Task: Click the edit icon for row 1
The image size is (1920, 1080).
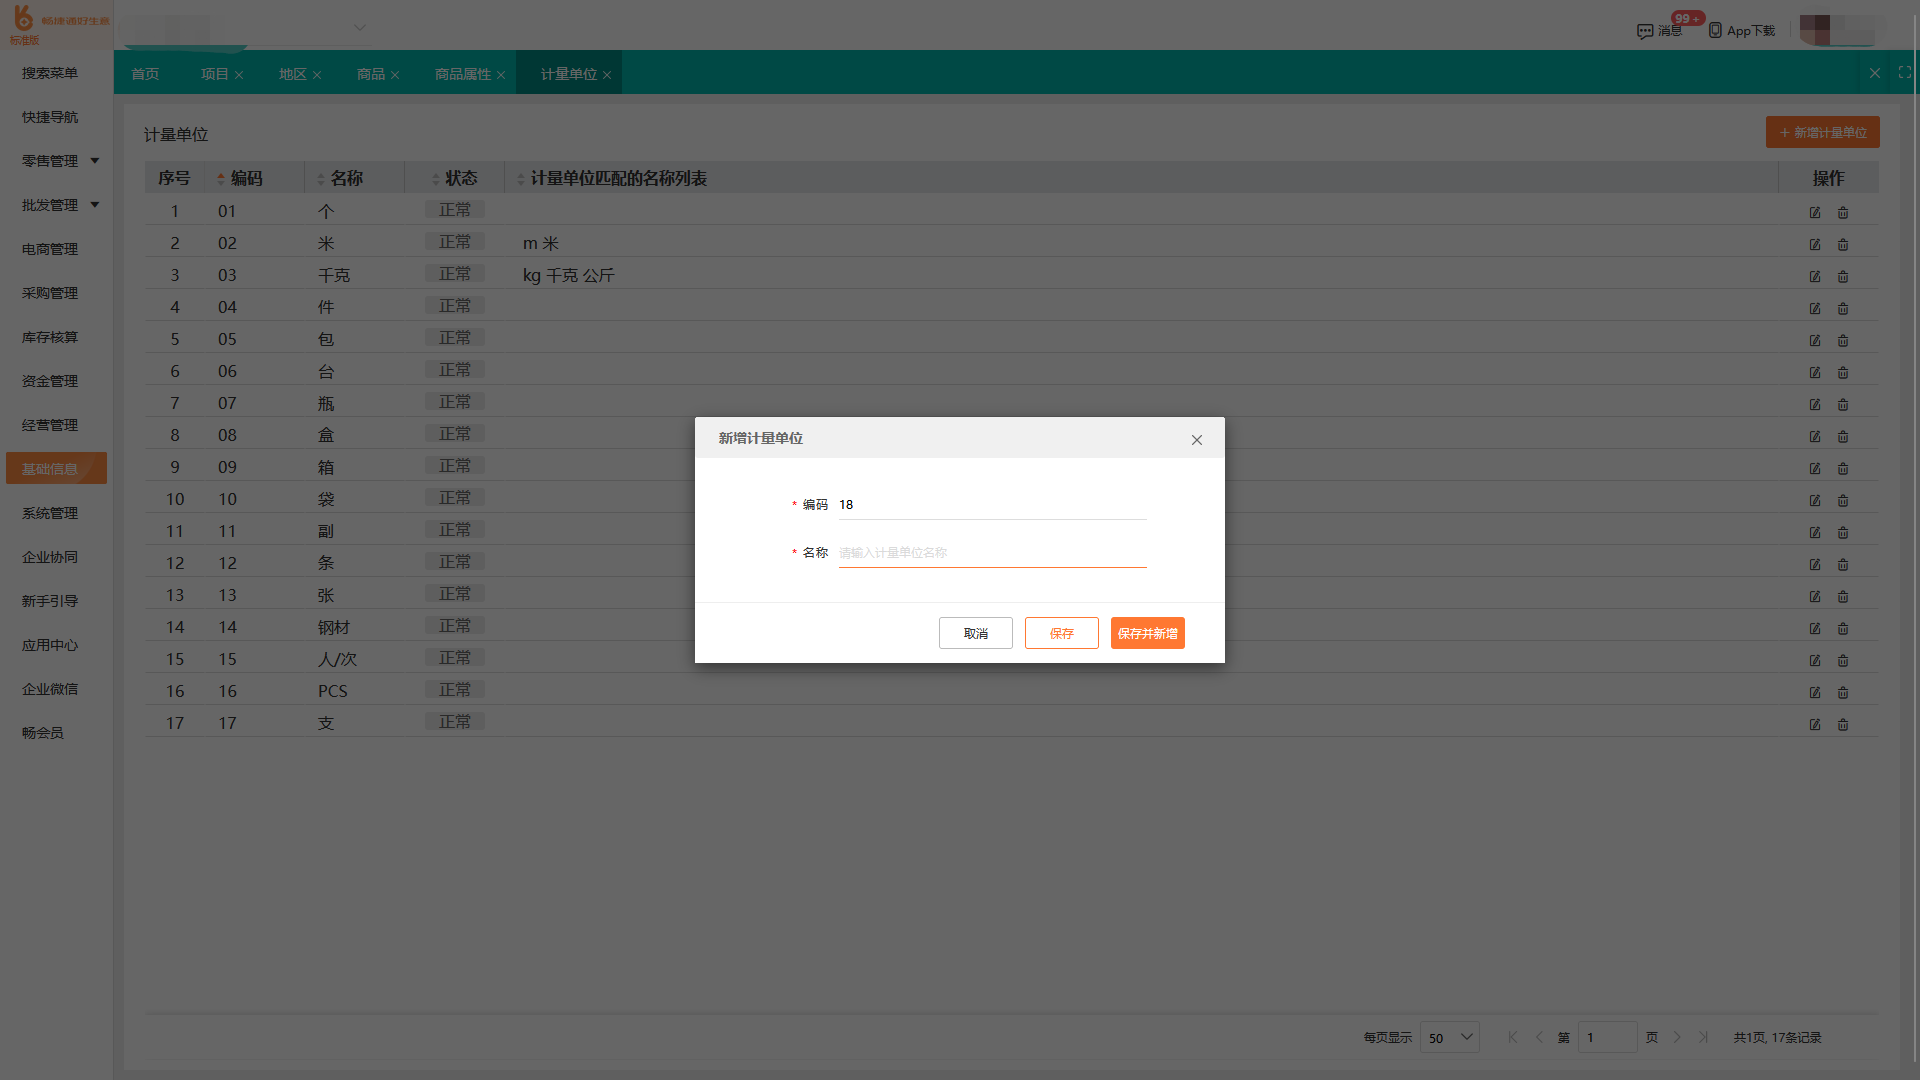Action: (x=1815, y=210)
